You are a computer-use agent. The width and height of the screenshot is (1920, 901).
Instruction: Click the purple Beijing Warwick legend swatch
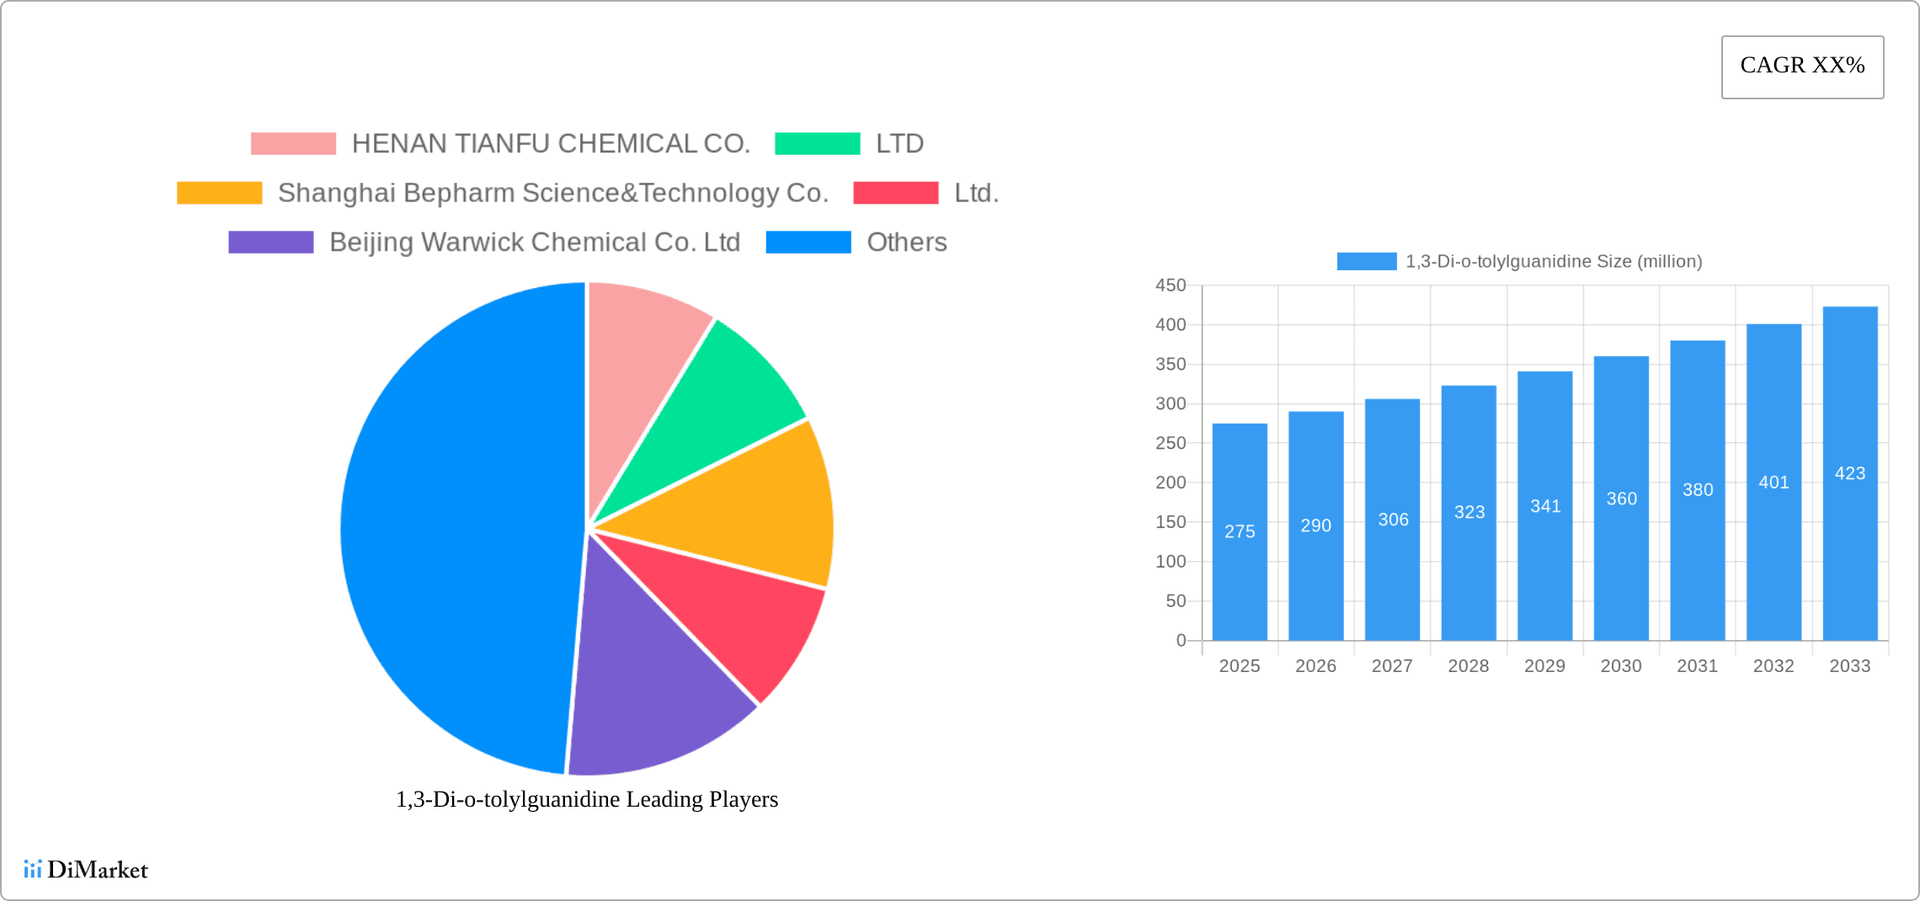pos(271,242)
